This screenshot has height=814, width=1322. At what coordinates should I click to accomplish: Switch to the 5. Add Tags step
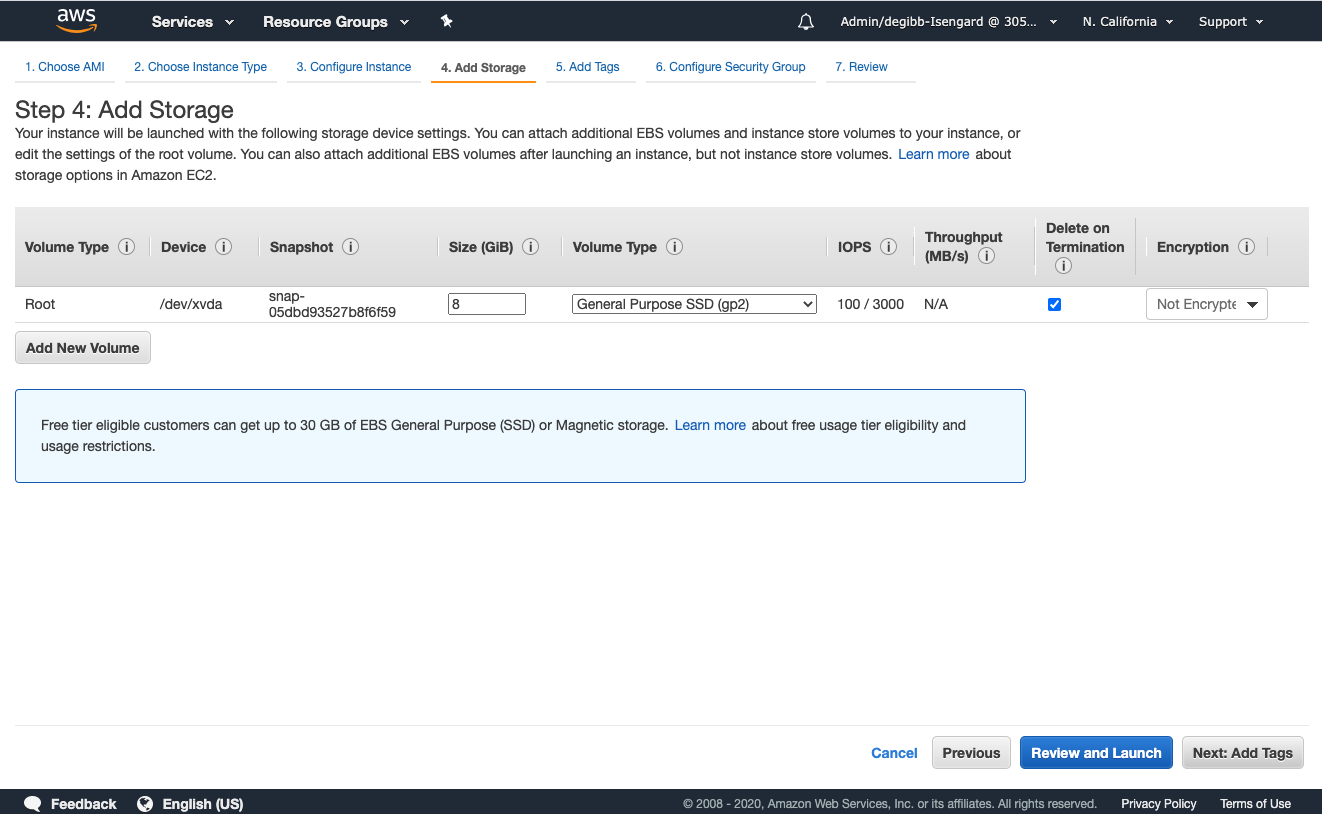[x=590, y=66]
